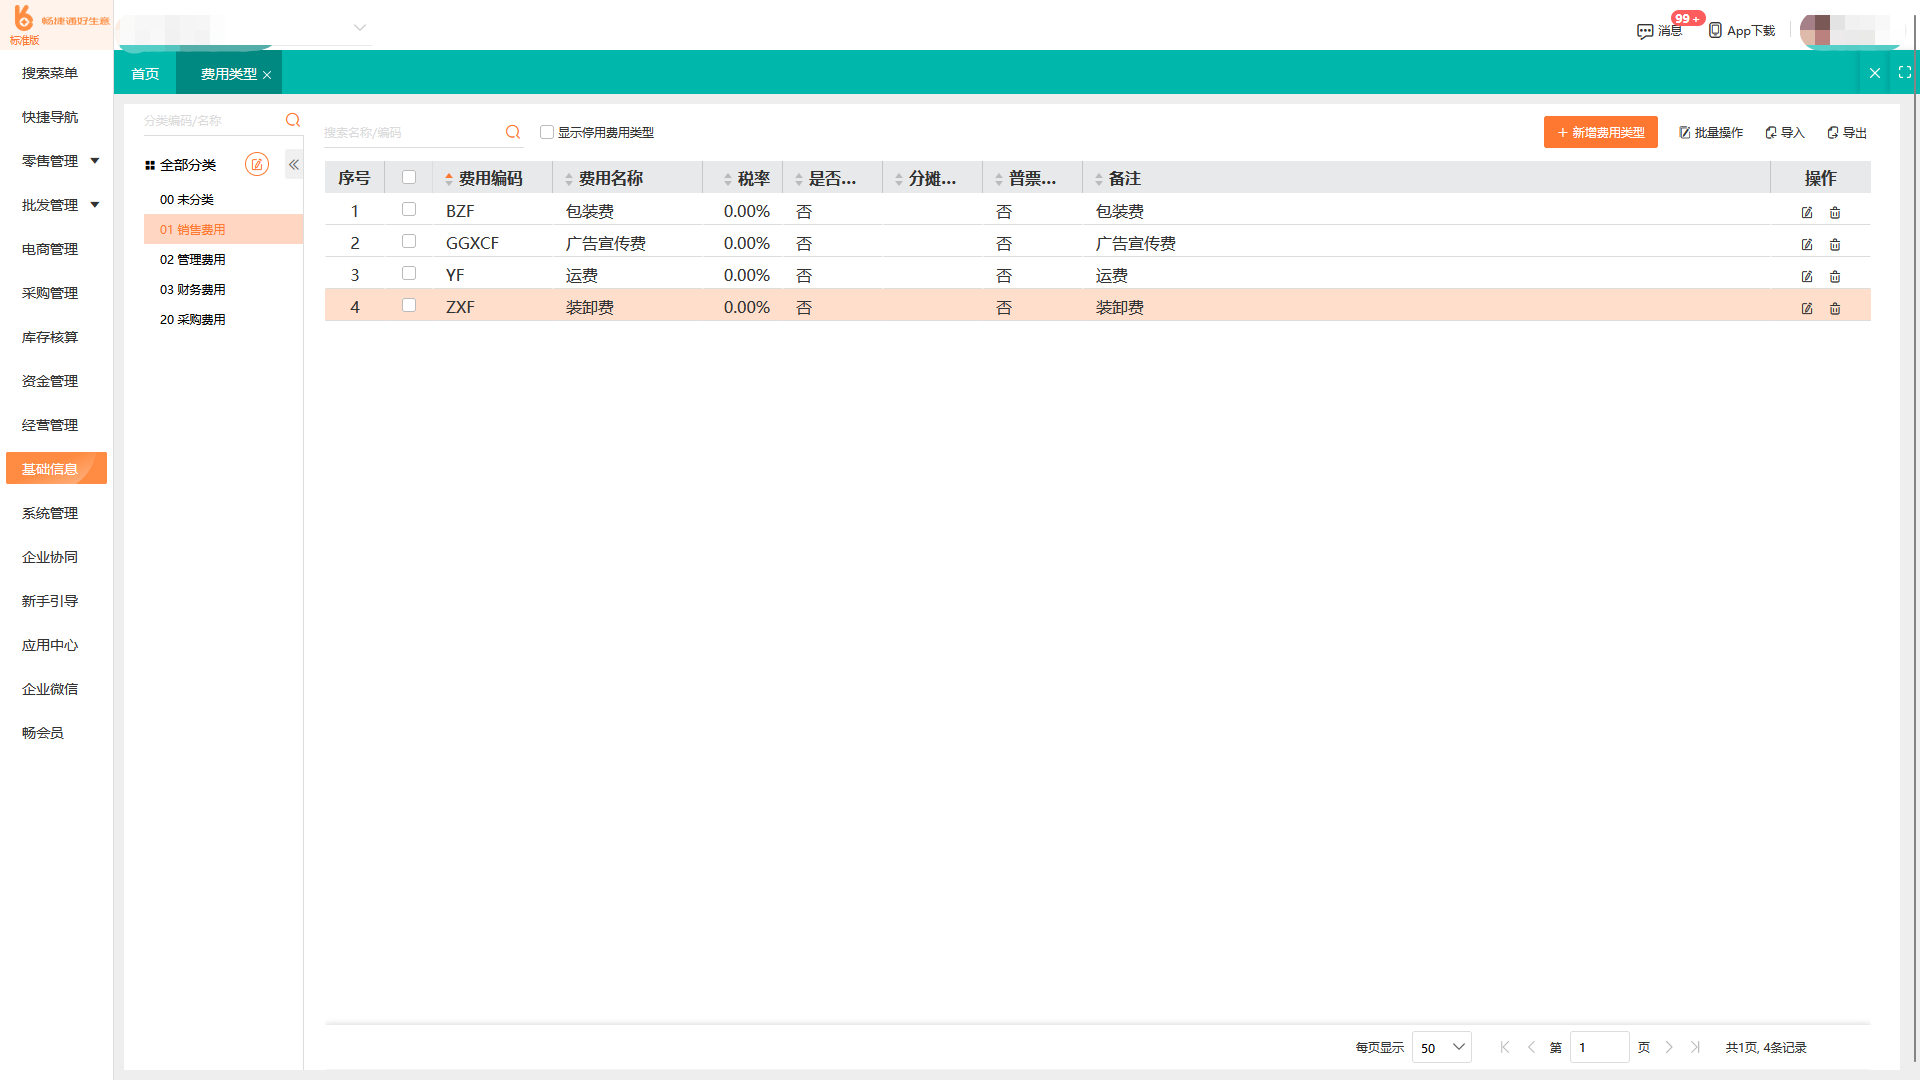1920x1080 pixels.
Task: Click collapse left sidebar arrow icon
Action: [x=294, y=164]
